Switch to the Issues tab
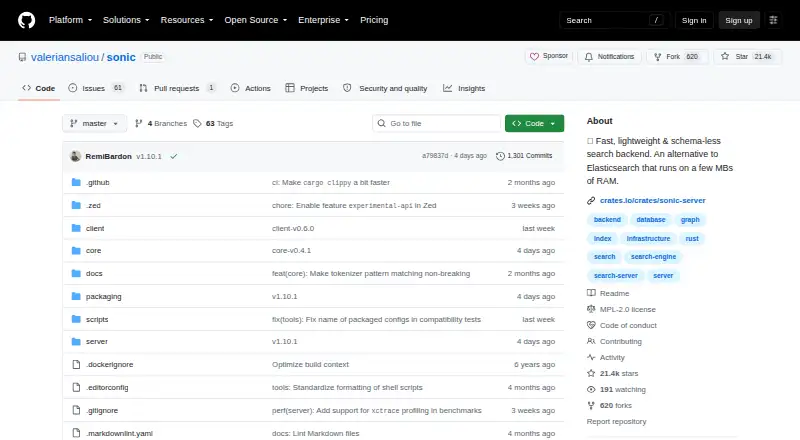This screenshot has height=440, width=800. [x=96, y=88]
